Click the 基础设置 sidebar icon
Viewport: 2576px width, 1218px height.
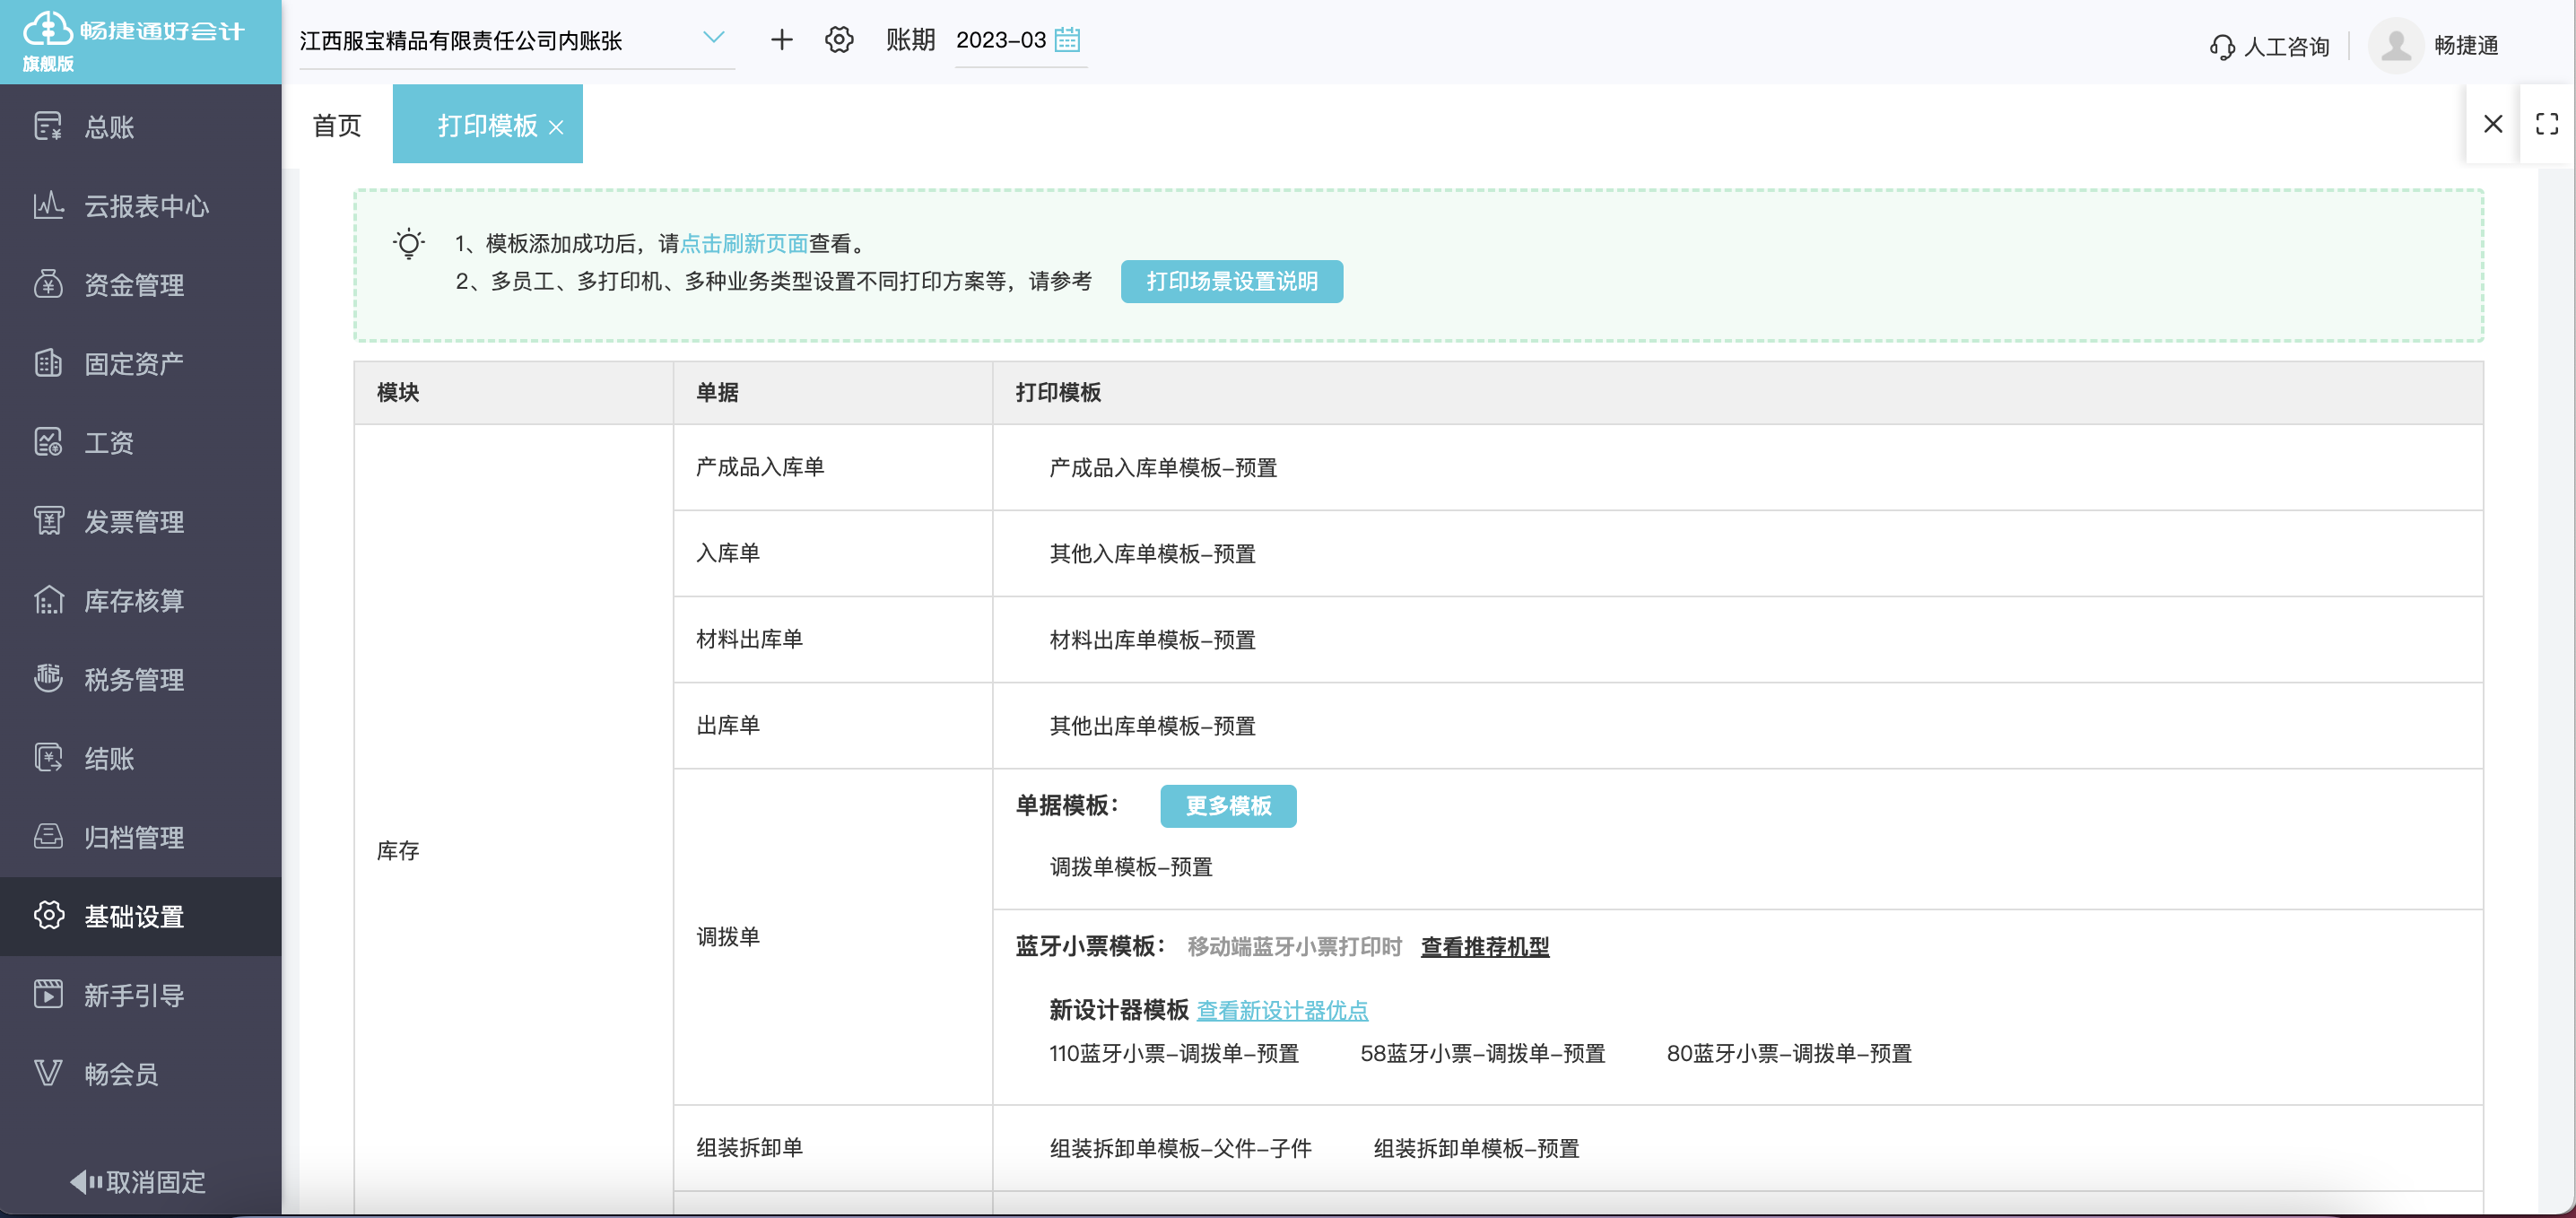point(48,918)
